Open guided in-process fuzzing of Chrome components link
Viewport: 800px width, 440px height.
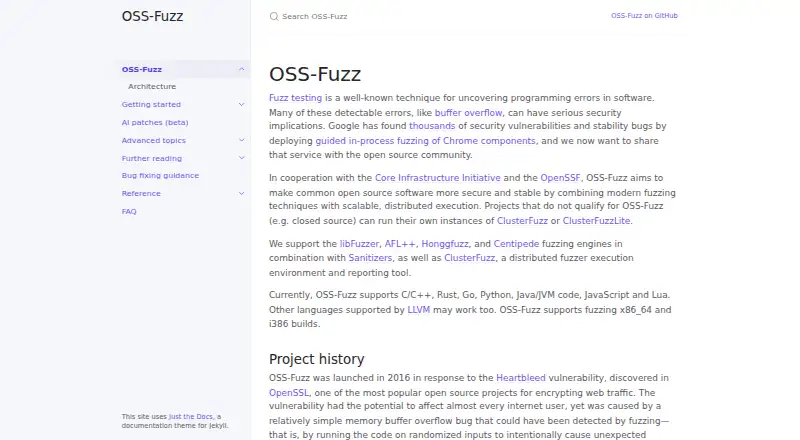(426, 141)
